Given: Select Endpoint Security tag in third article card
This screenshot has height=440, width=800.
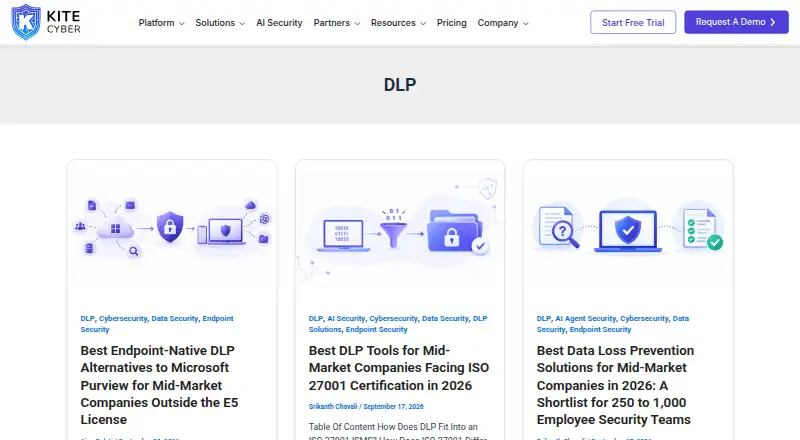Looking at the screenshot, I should tap(600, 330).
